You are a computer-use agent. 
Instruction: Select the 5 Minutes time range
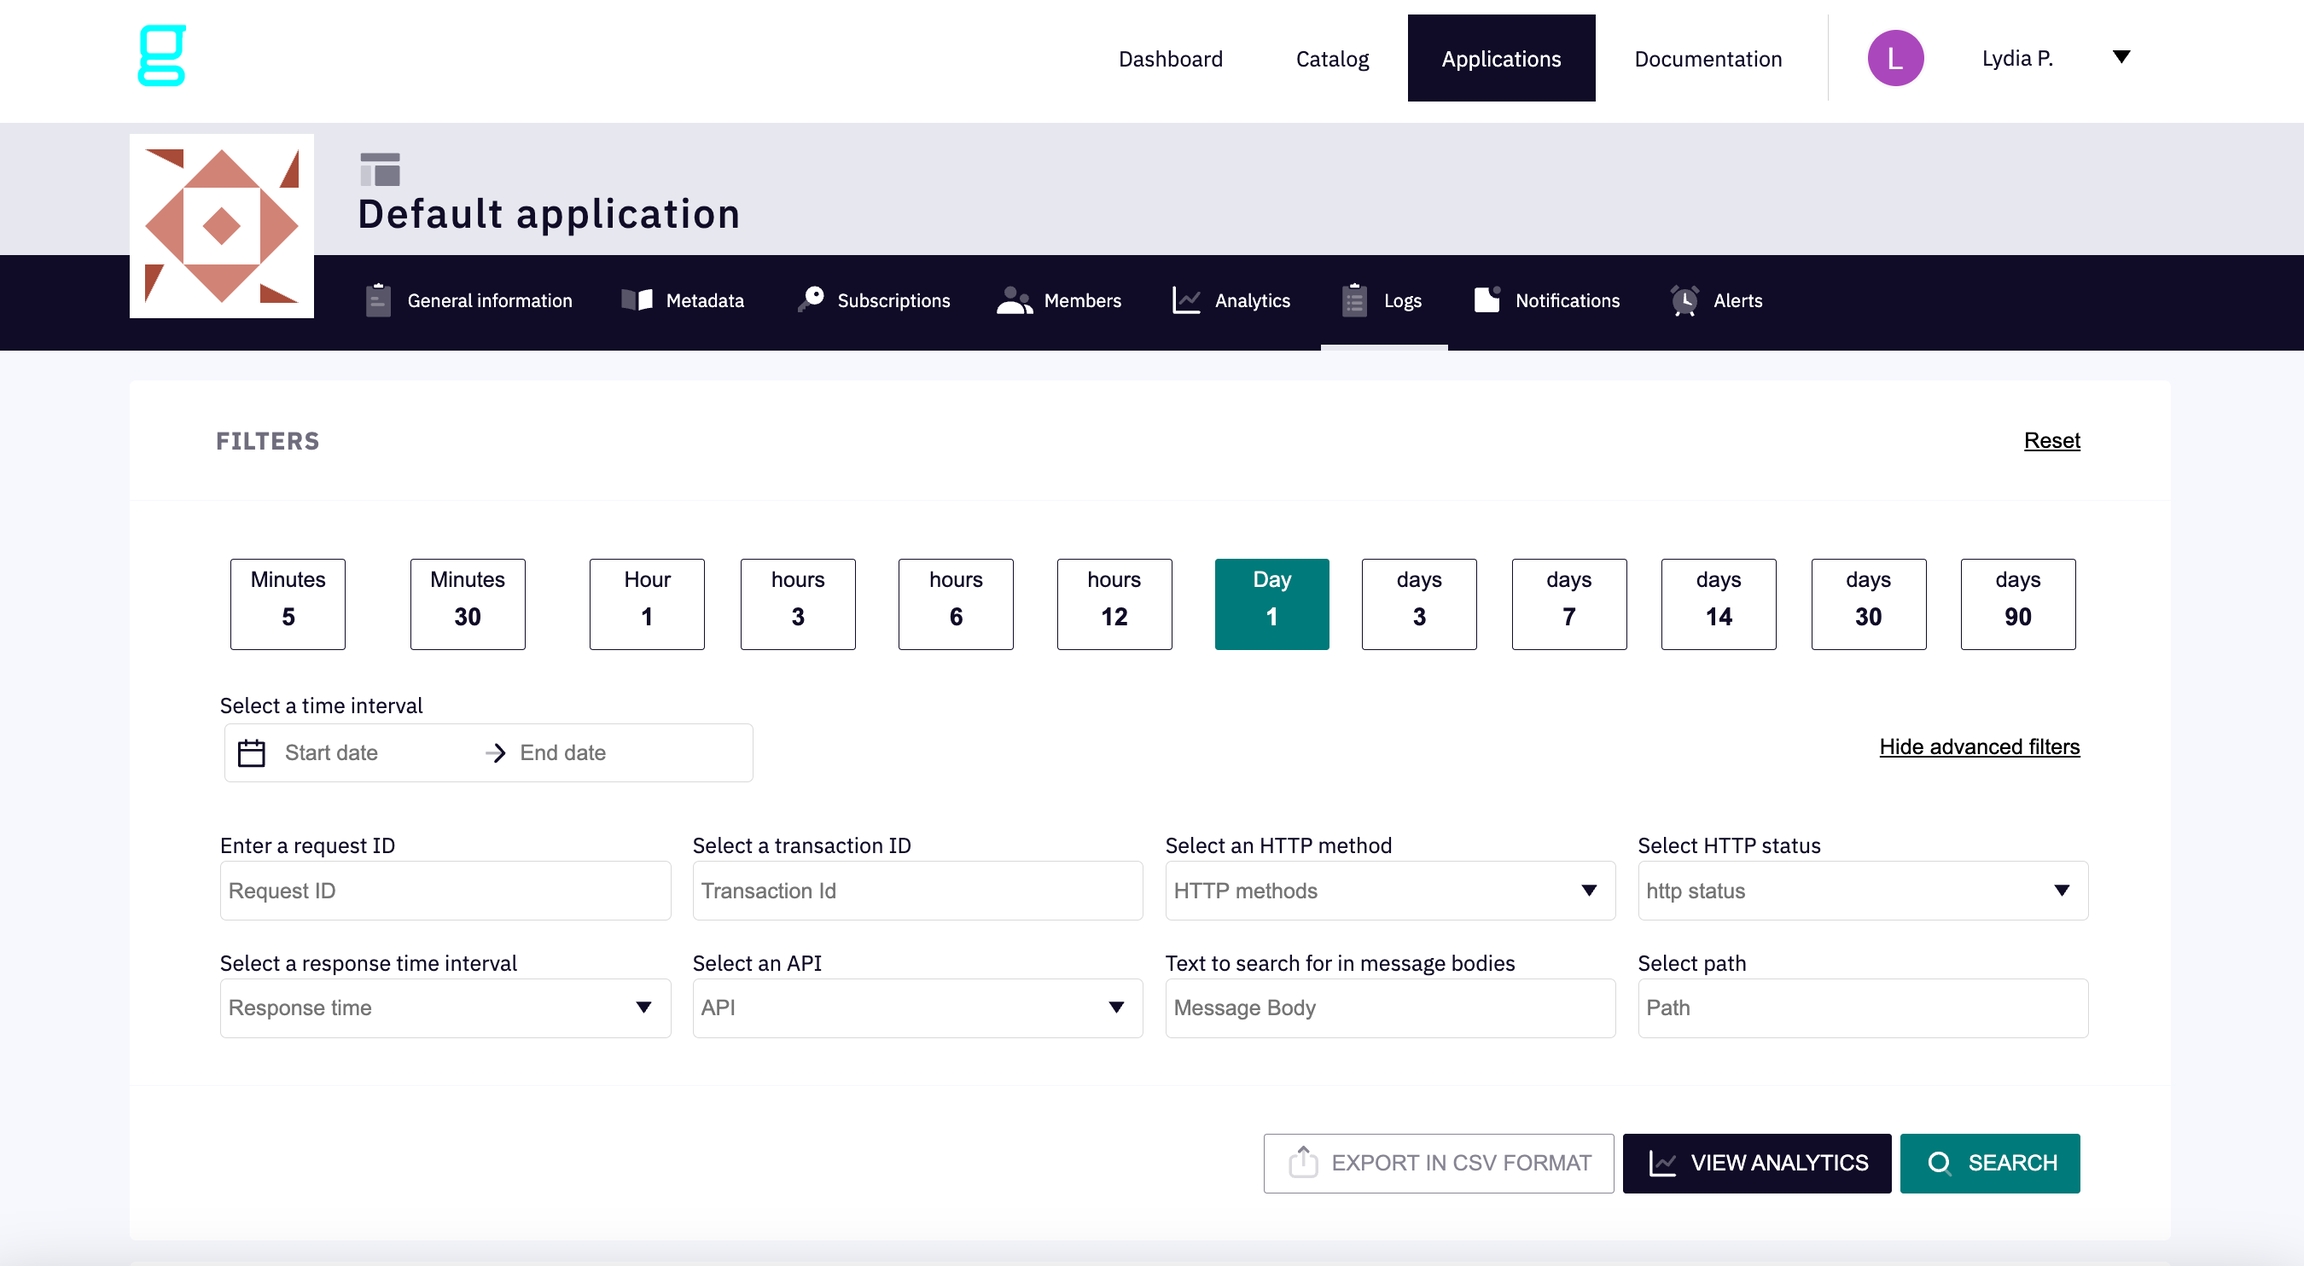[x=288, y=604]
